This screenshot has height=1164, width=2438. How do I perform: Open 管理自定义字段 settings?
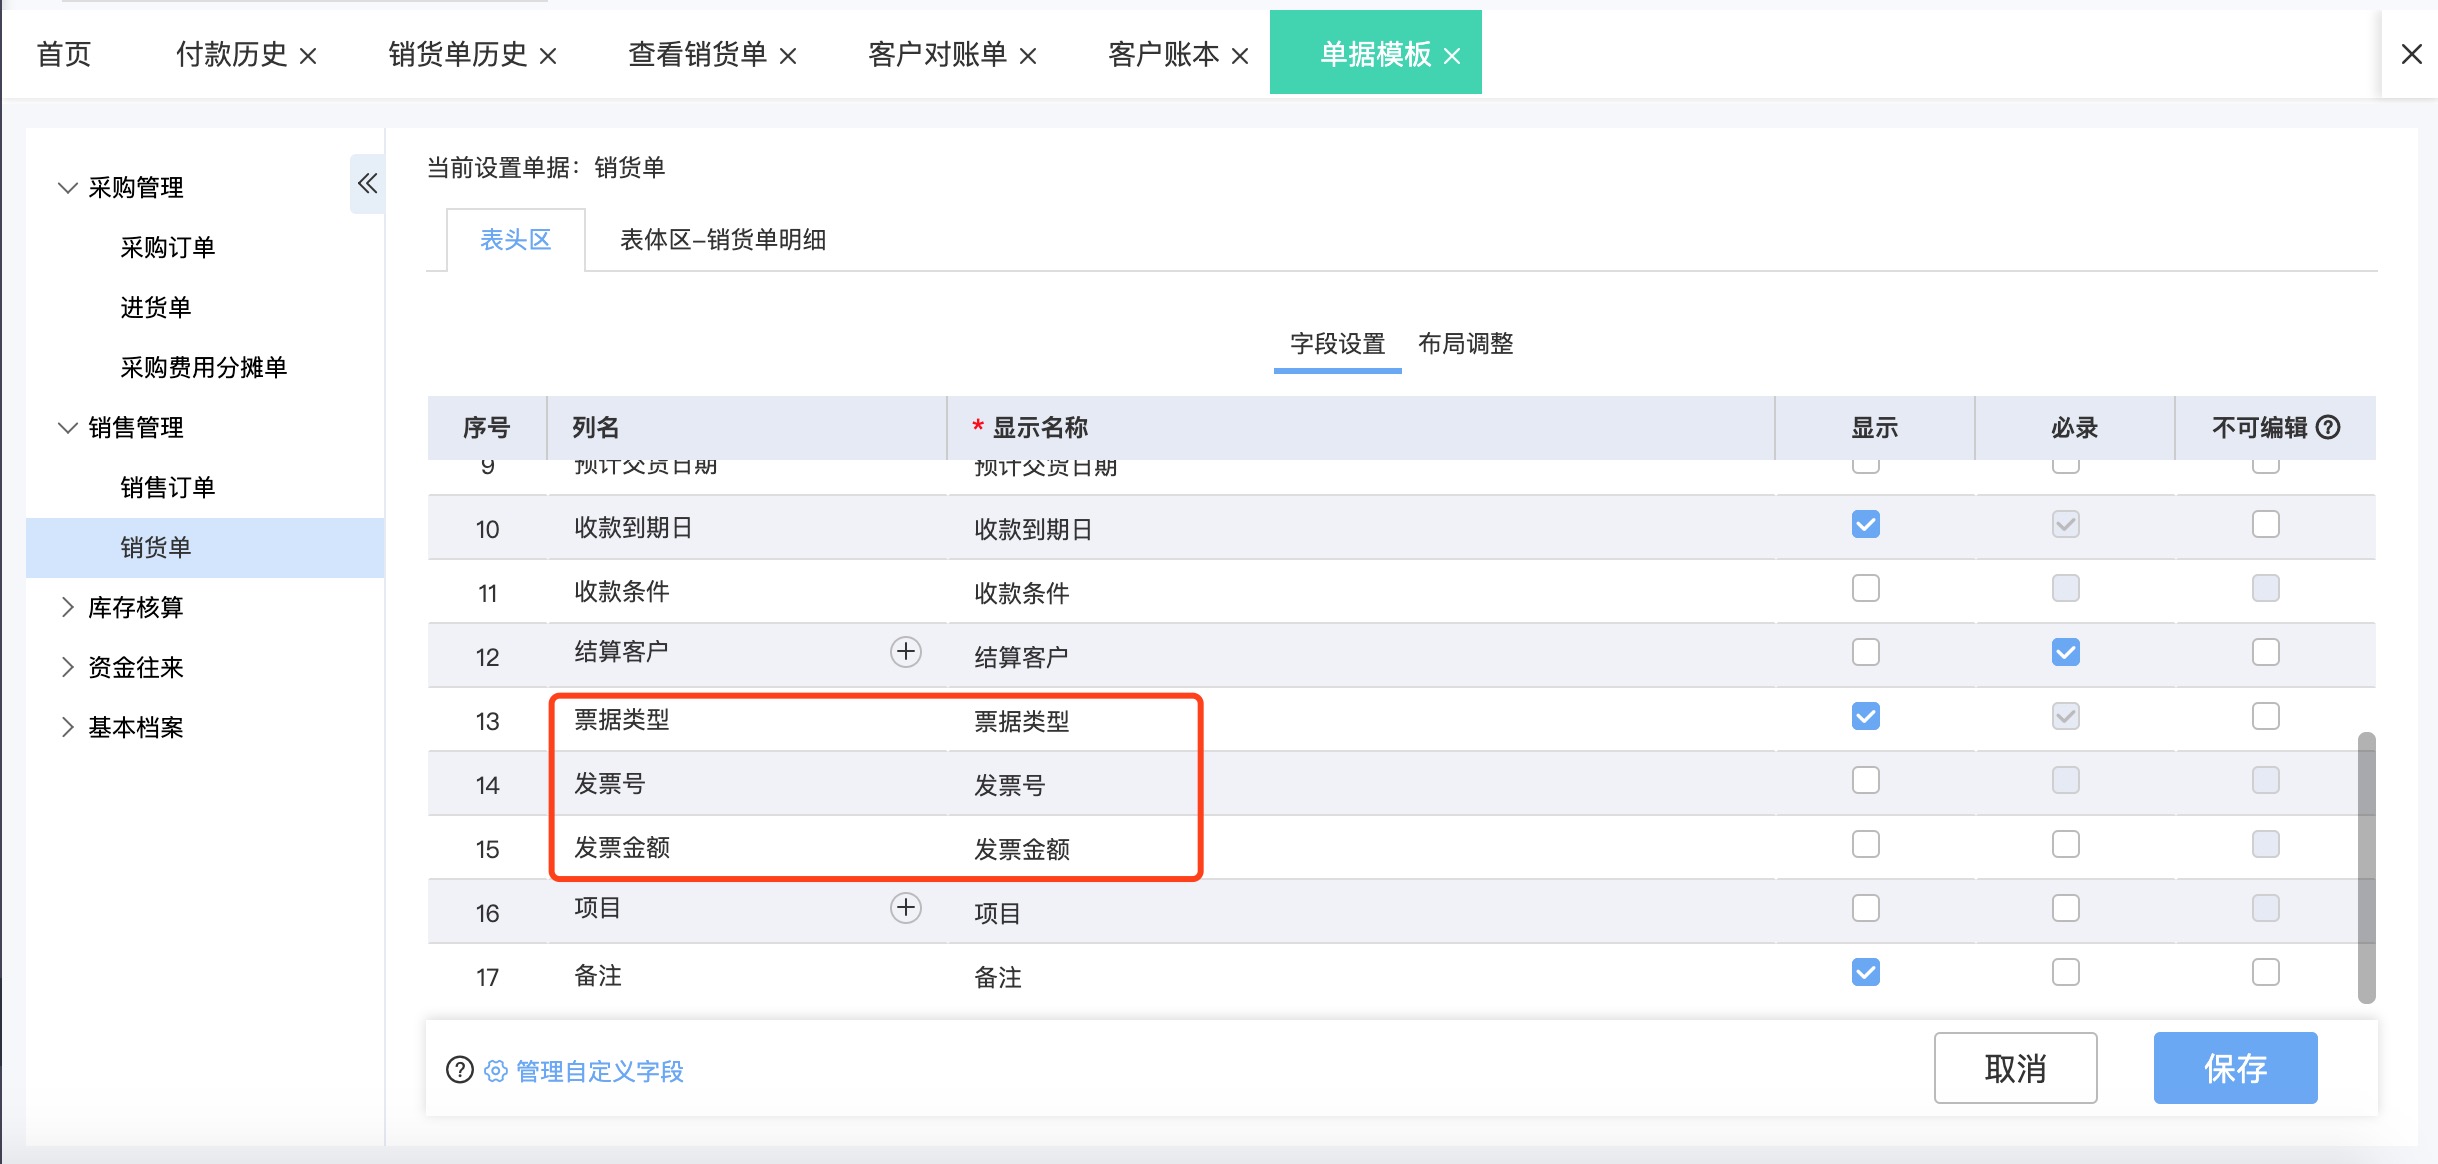594,1068
